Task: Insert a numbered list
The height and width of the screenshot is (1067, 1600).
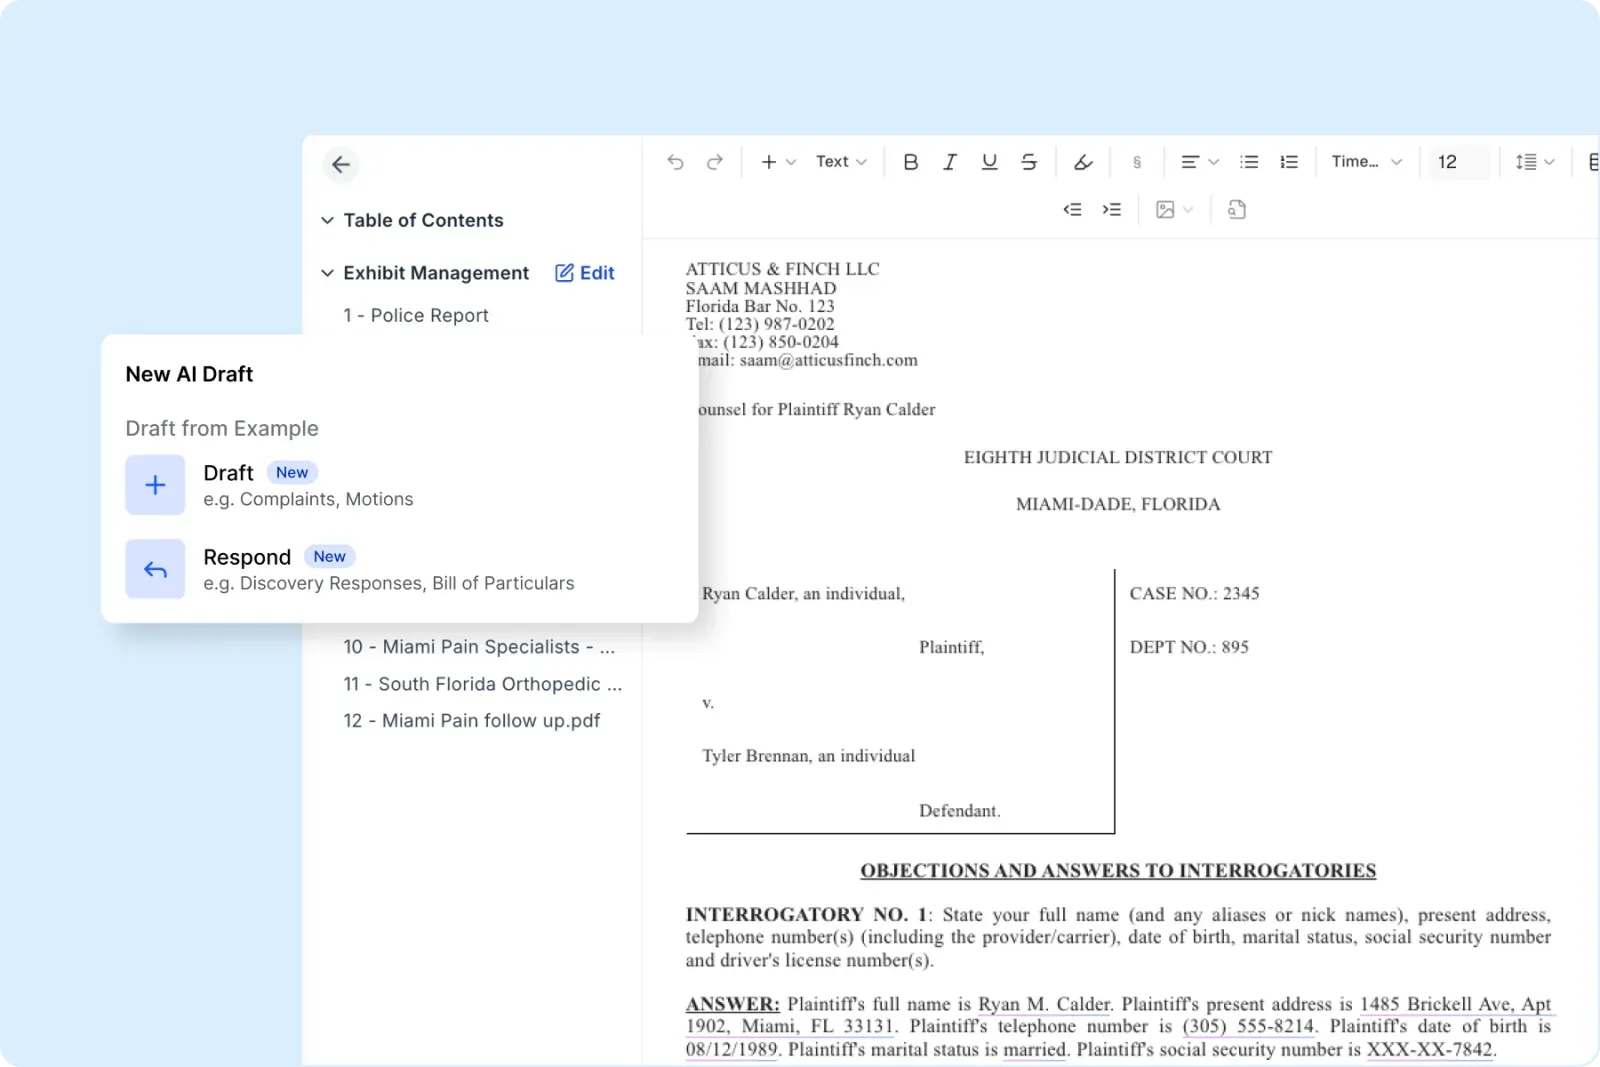Action: 1289,162
